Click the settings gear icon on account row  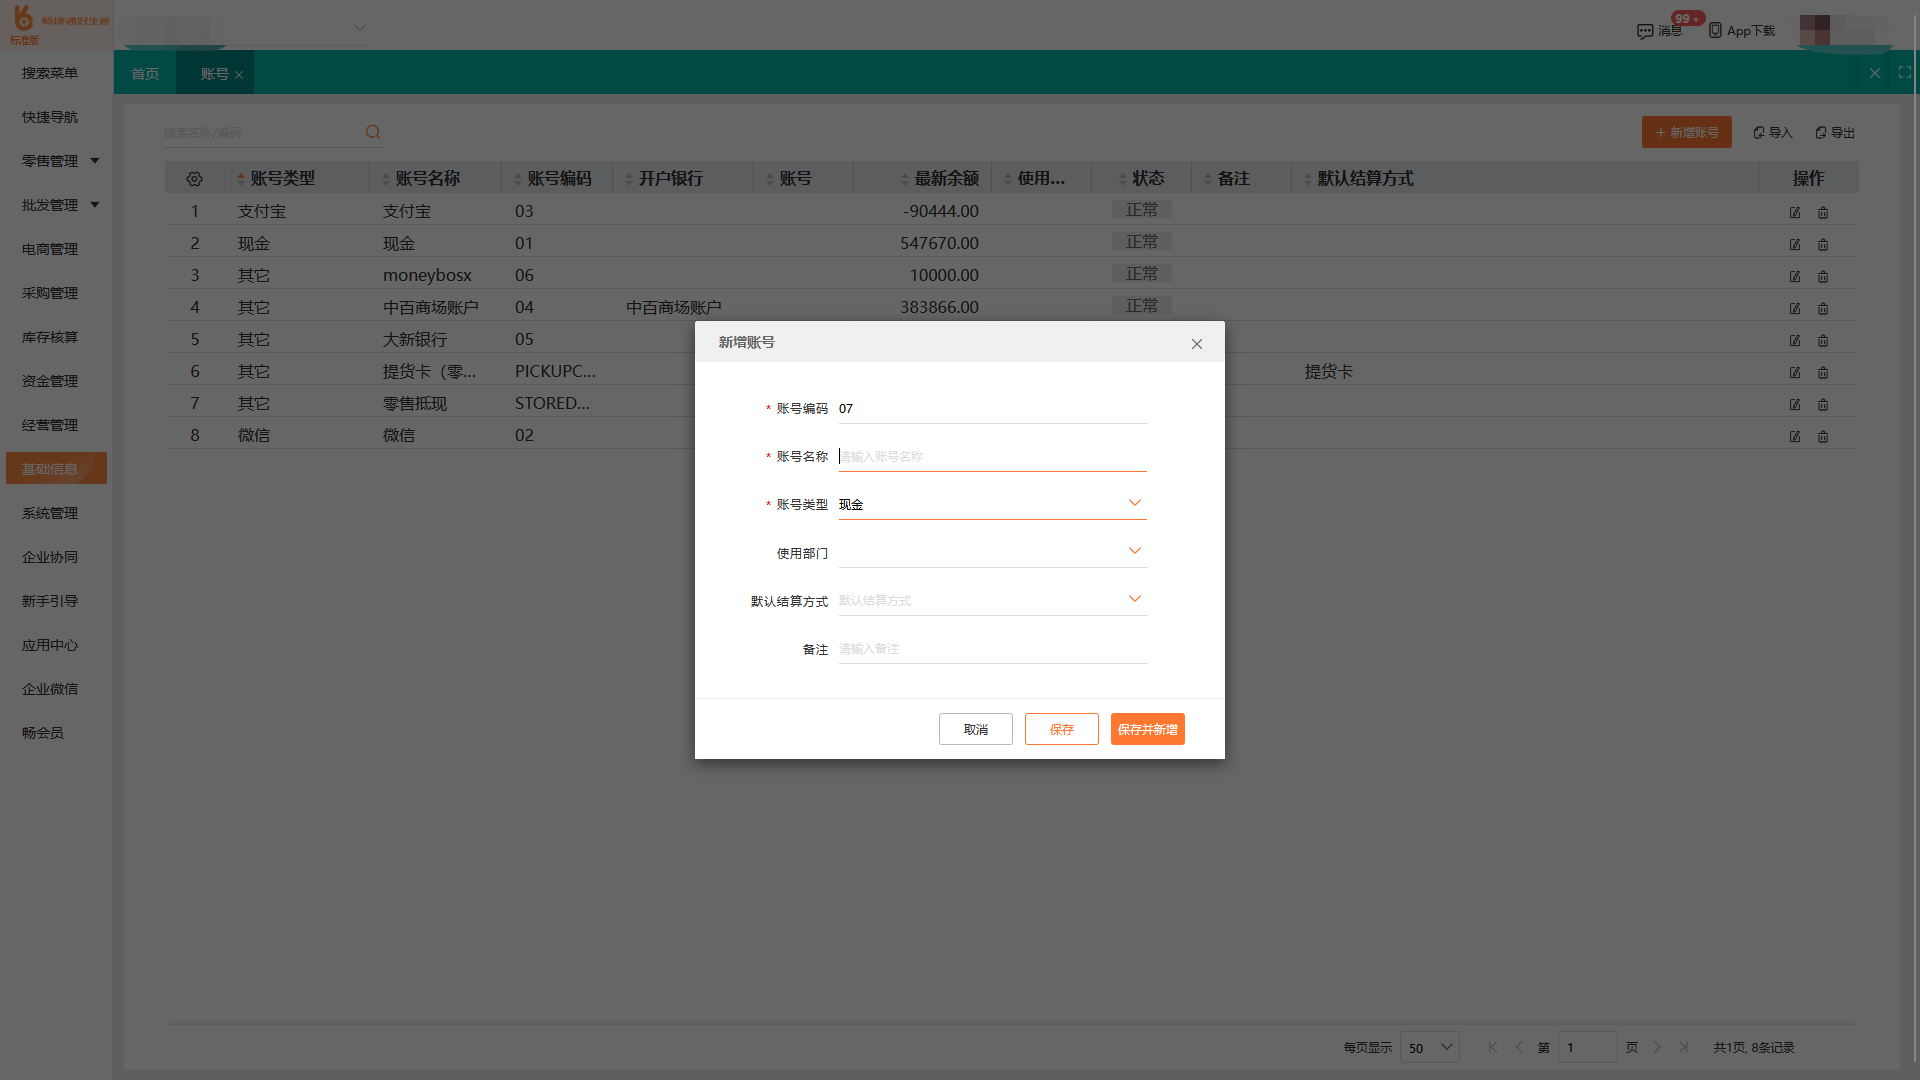(x=194, y=178)
